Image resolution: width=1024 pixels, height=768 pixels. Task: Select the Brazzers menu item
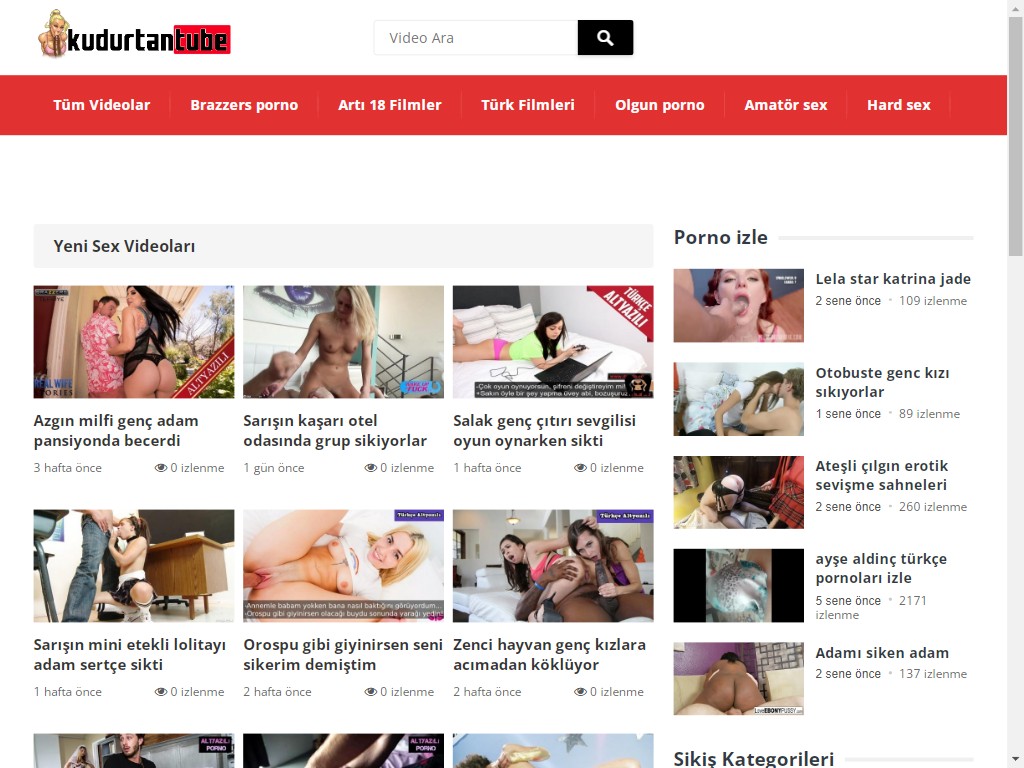click(244, 105)
